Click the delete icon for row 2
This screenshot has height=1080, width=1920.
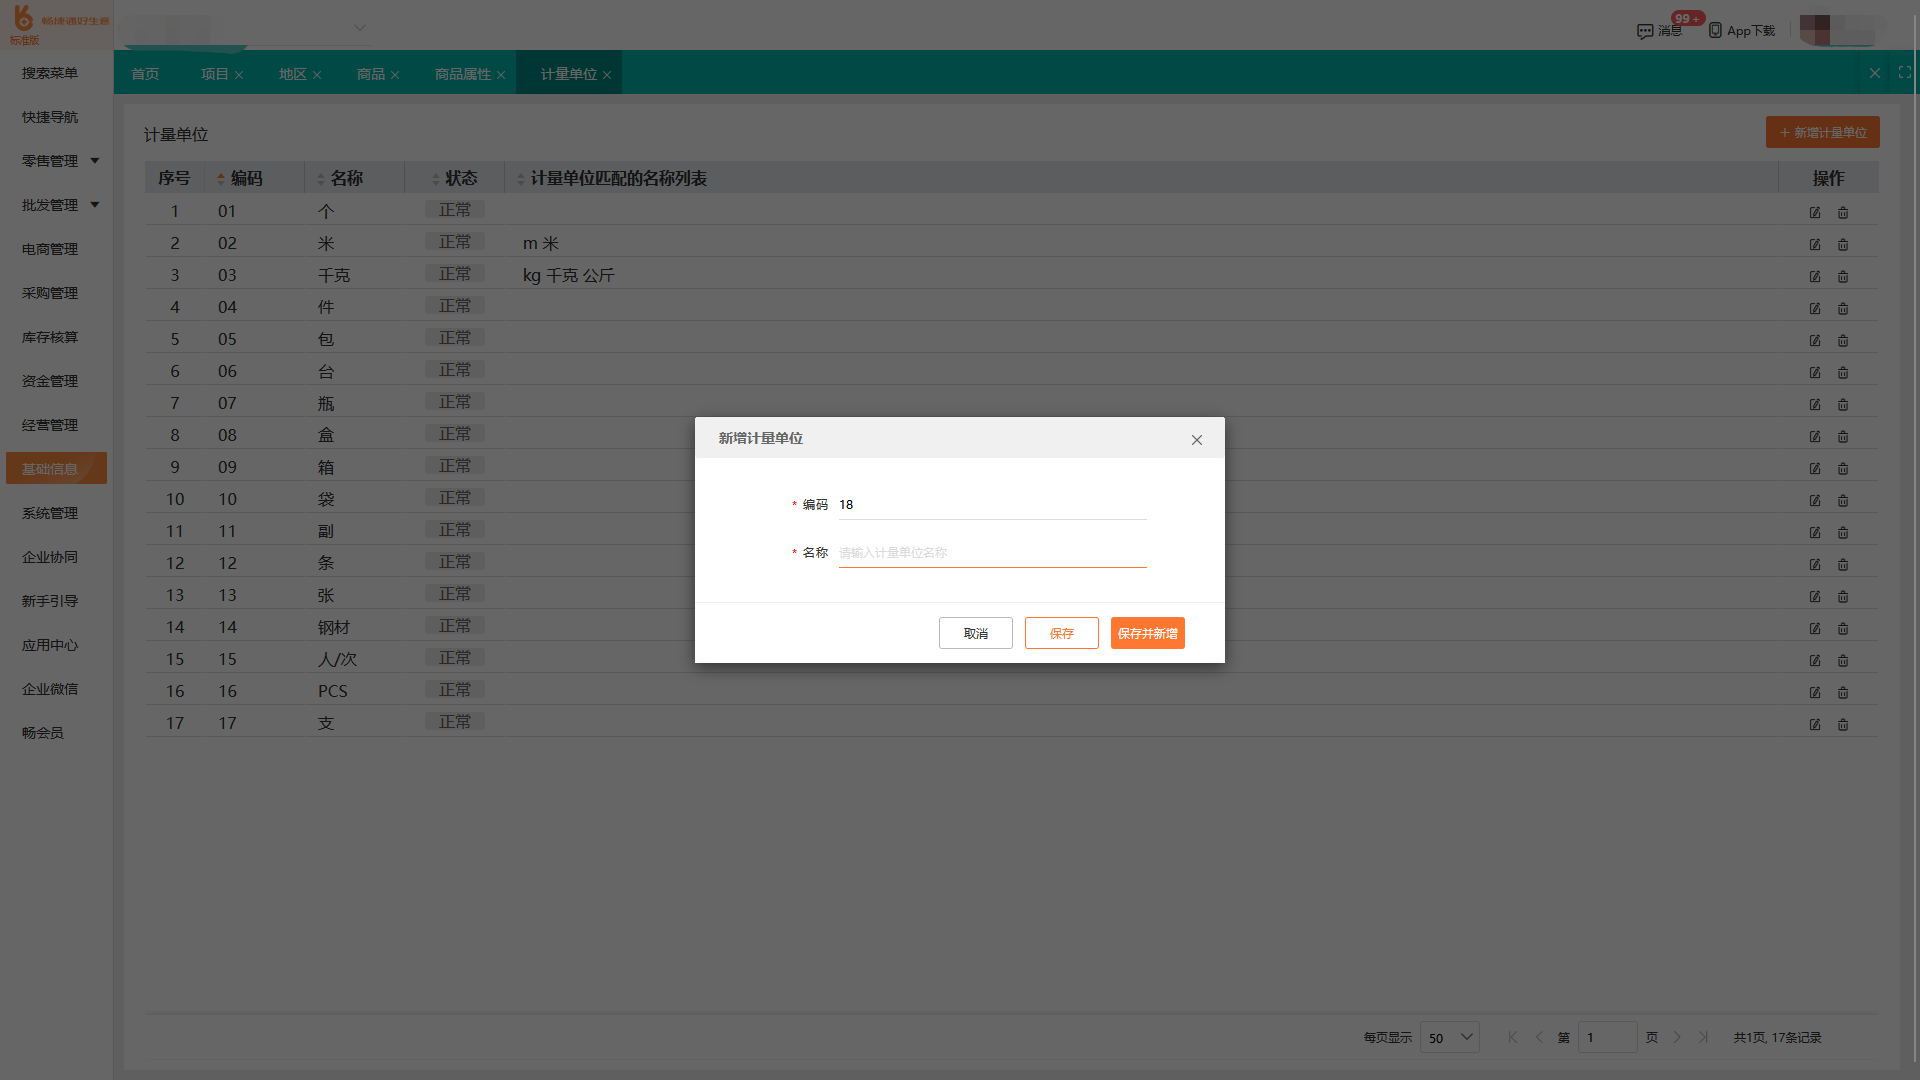click(x=1844, y=244)
